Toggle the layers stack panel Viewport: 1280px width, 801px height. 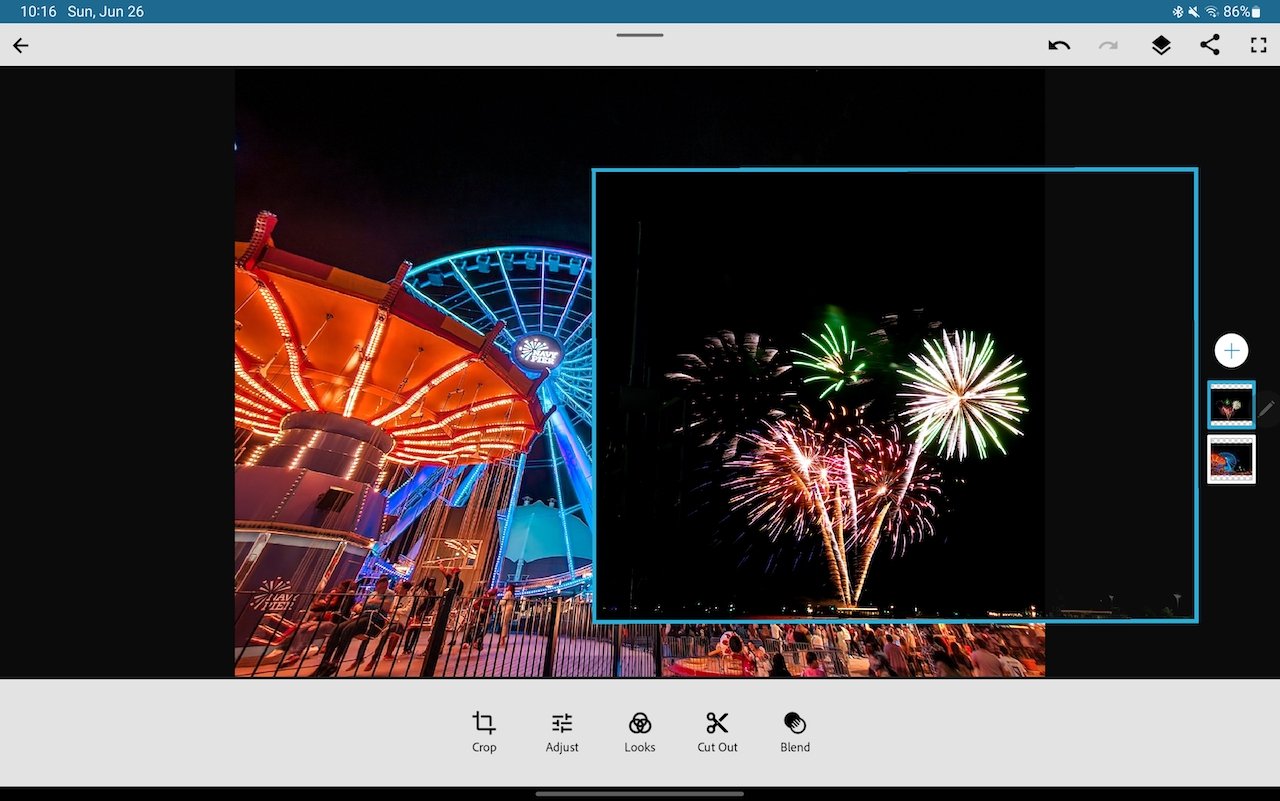tap(1160, 45)
